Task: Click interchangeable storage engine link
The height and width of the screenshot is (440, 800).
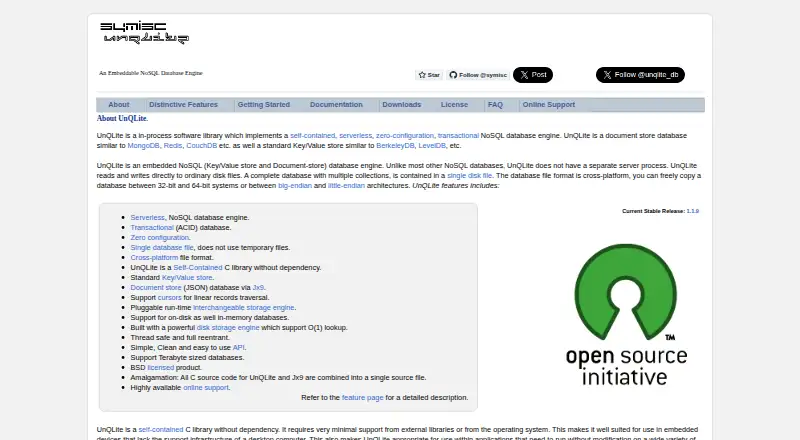Action: 243,308
